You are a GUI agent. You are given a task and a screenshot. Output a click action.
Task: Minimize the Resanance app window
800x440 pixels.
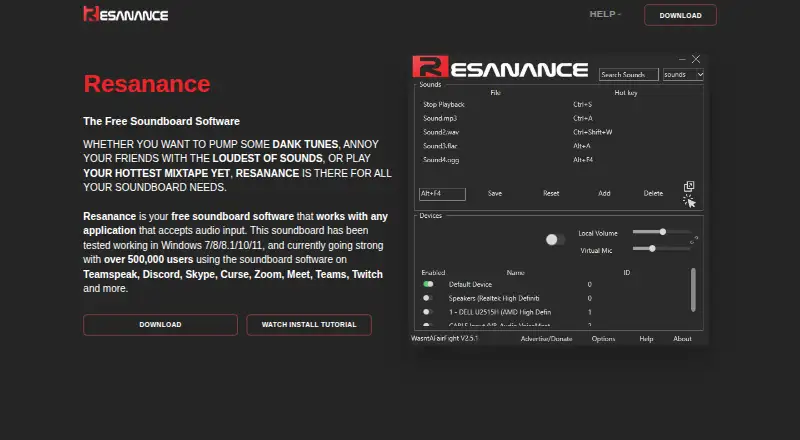coord(682,59)
